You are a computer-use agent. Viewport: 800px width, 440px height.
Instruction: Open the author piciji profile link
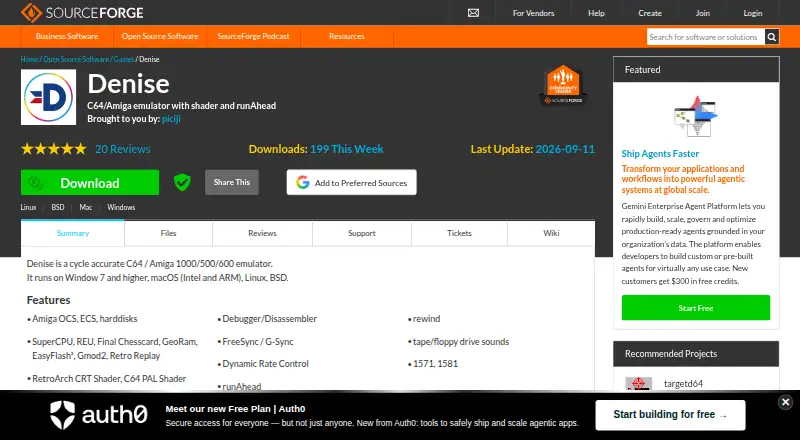[171, 119]
